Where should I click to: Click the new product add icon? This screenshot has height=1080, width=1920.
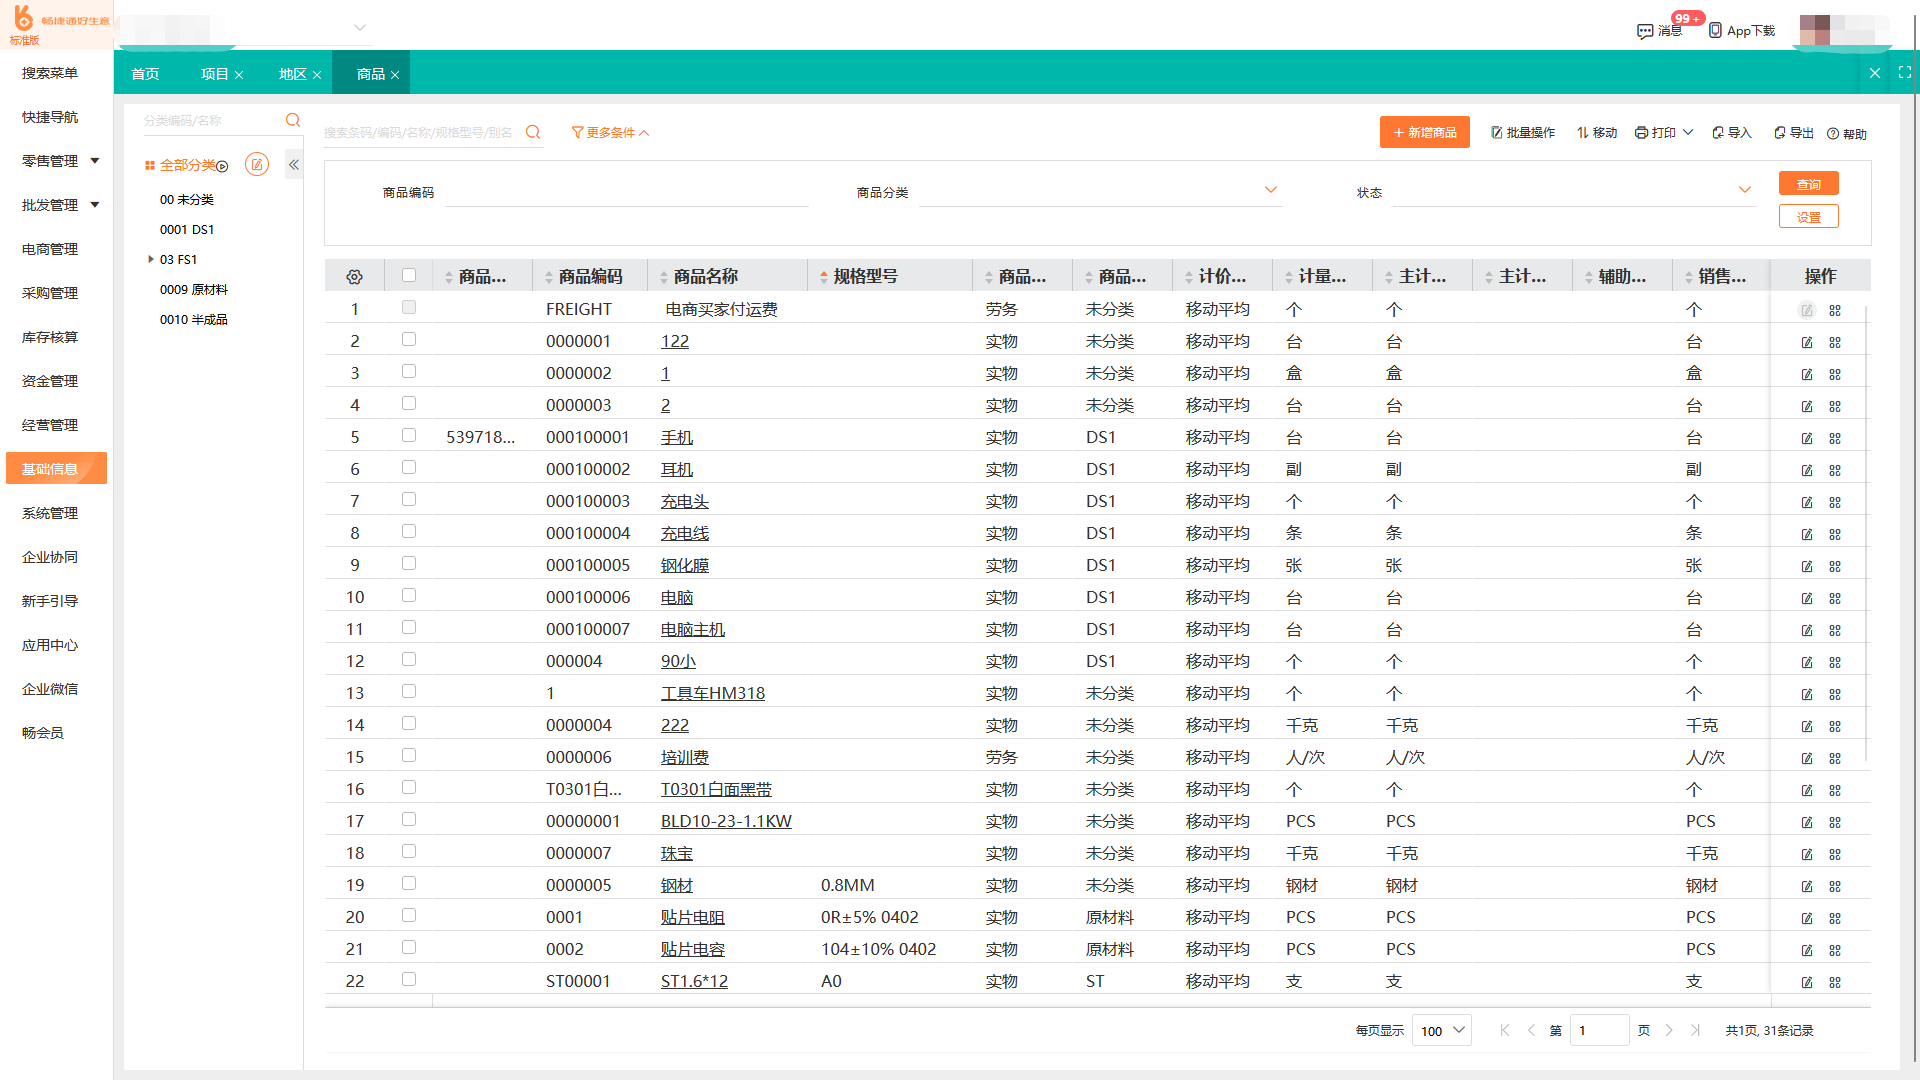[1423, 131]
